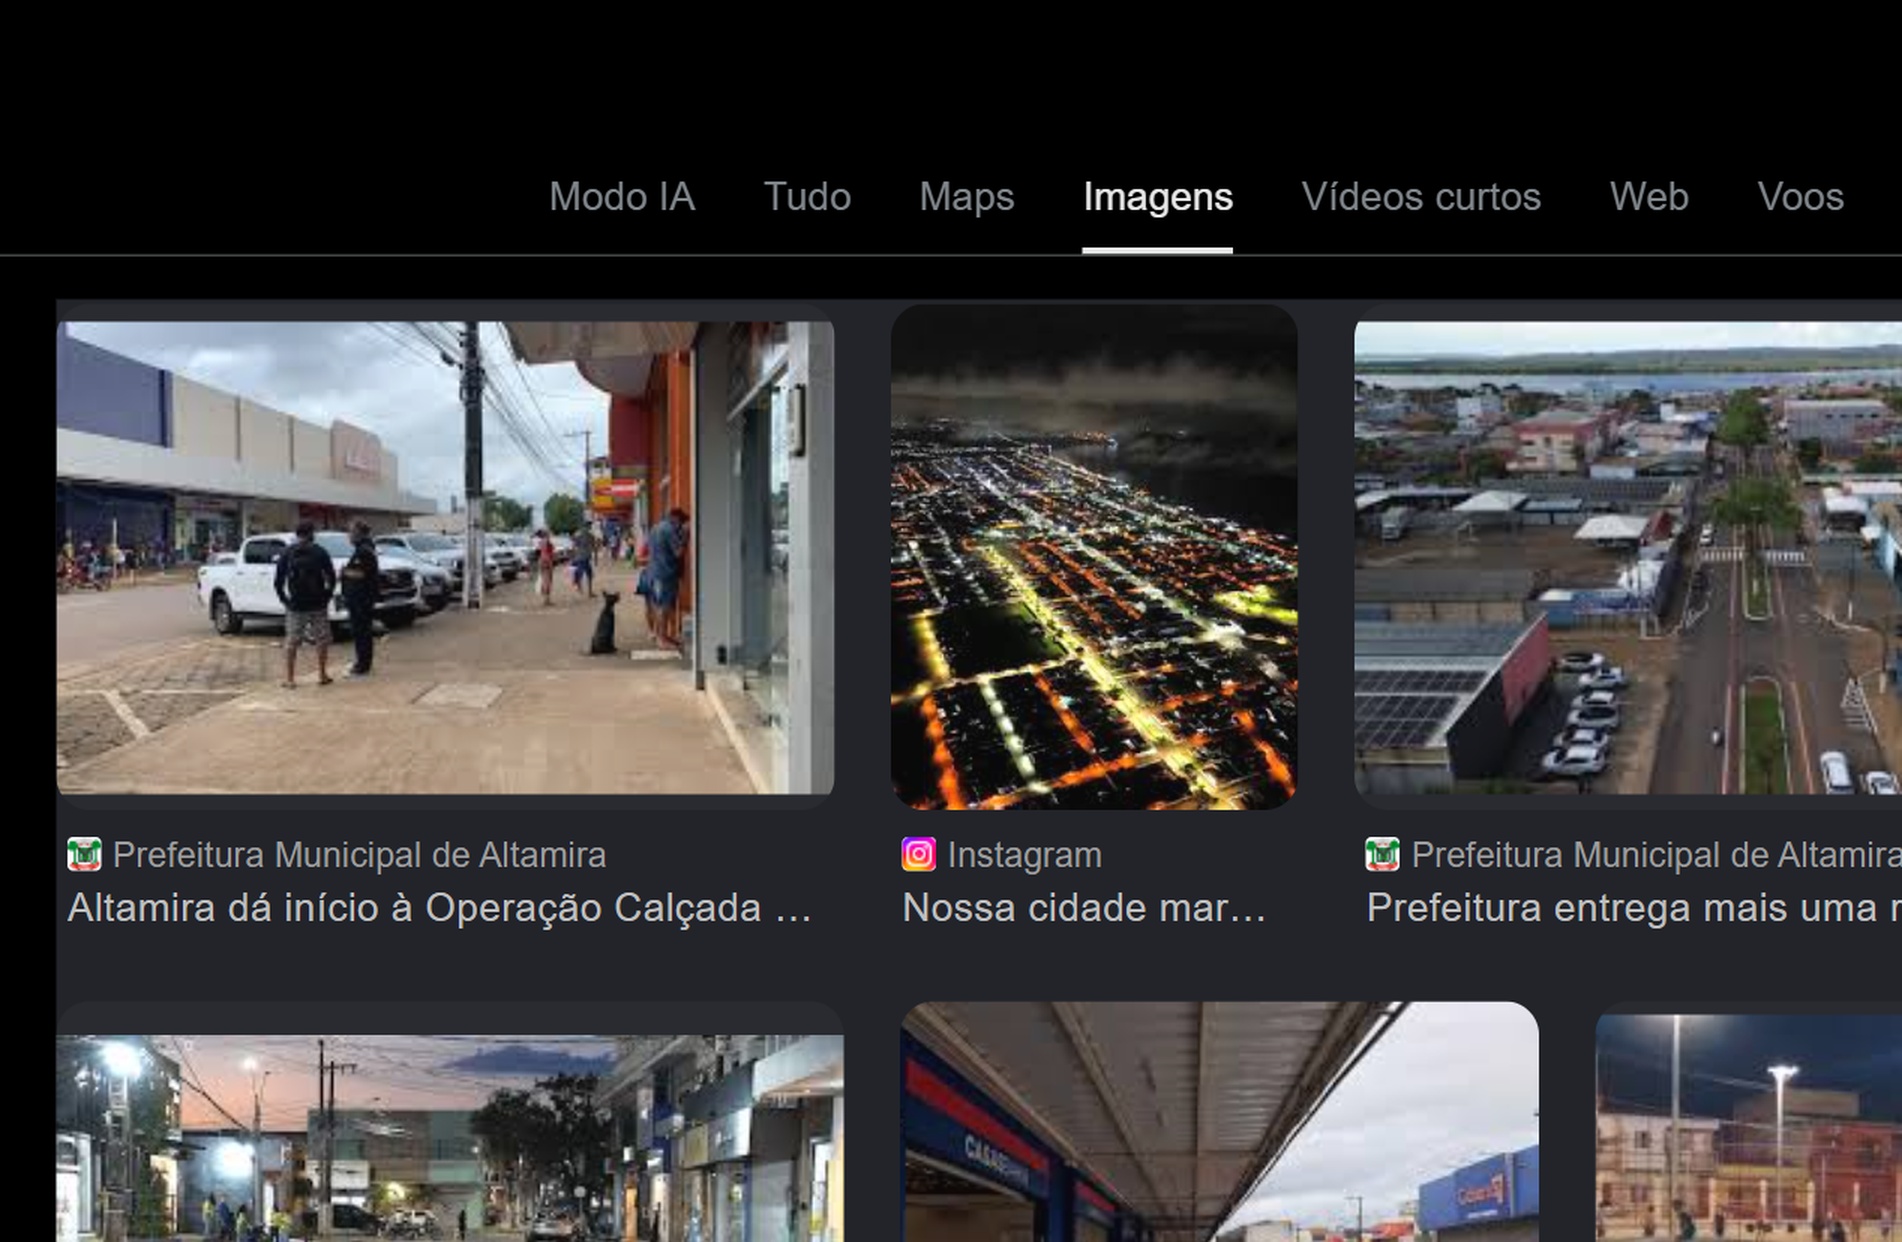Image resolution: width=1902 pixels, height=1242 pixels.
Task: Open 'Altamira dá início à Operação Calçada' link
Action: (439, 908)
